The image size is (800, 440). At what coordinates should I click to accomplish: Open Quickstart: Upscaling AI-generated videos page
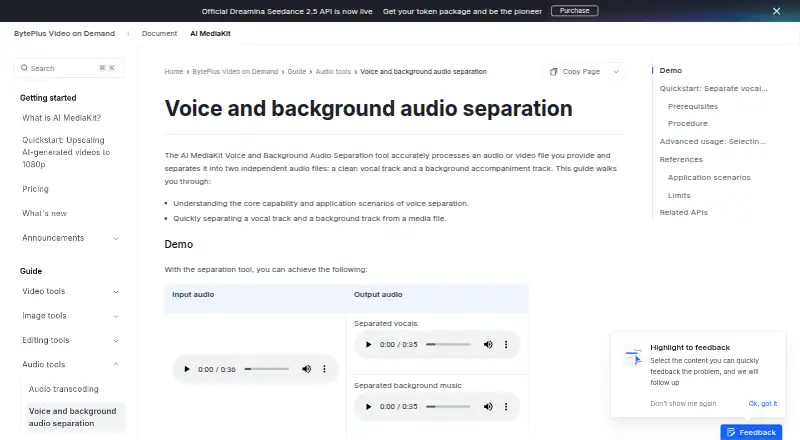coord(66,152)
